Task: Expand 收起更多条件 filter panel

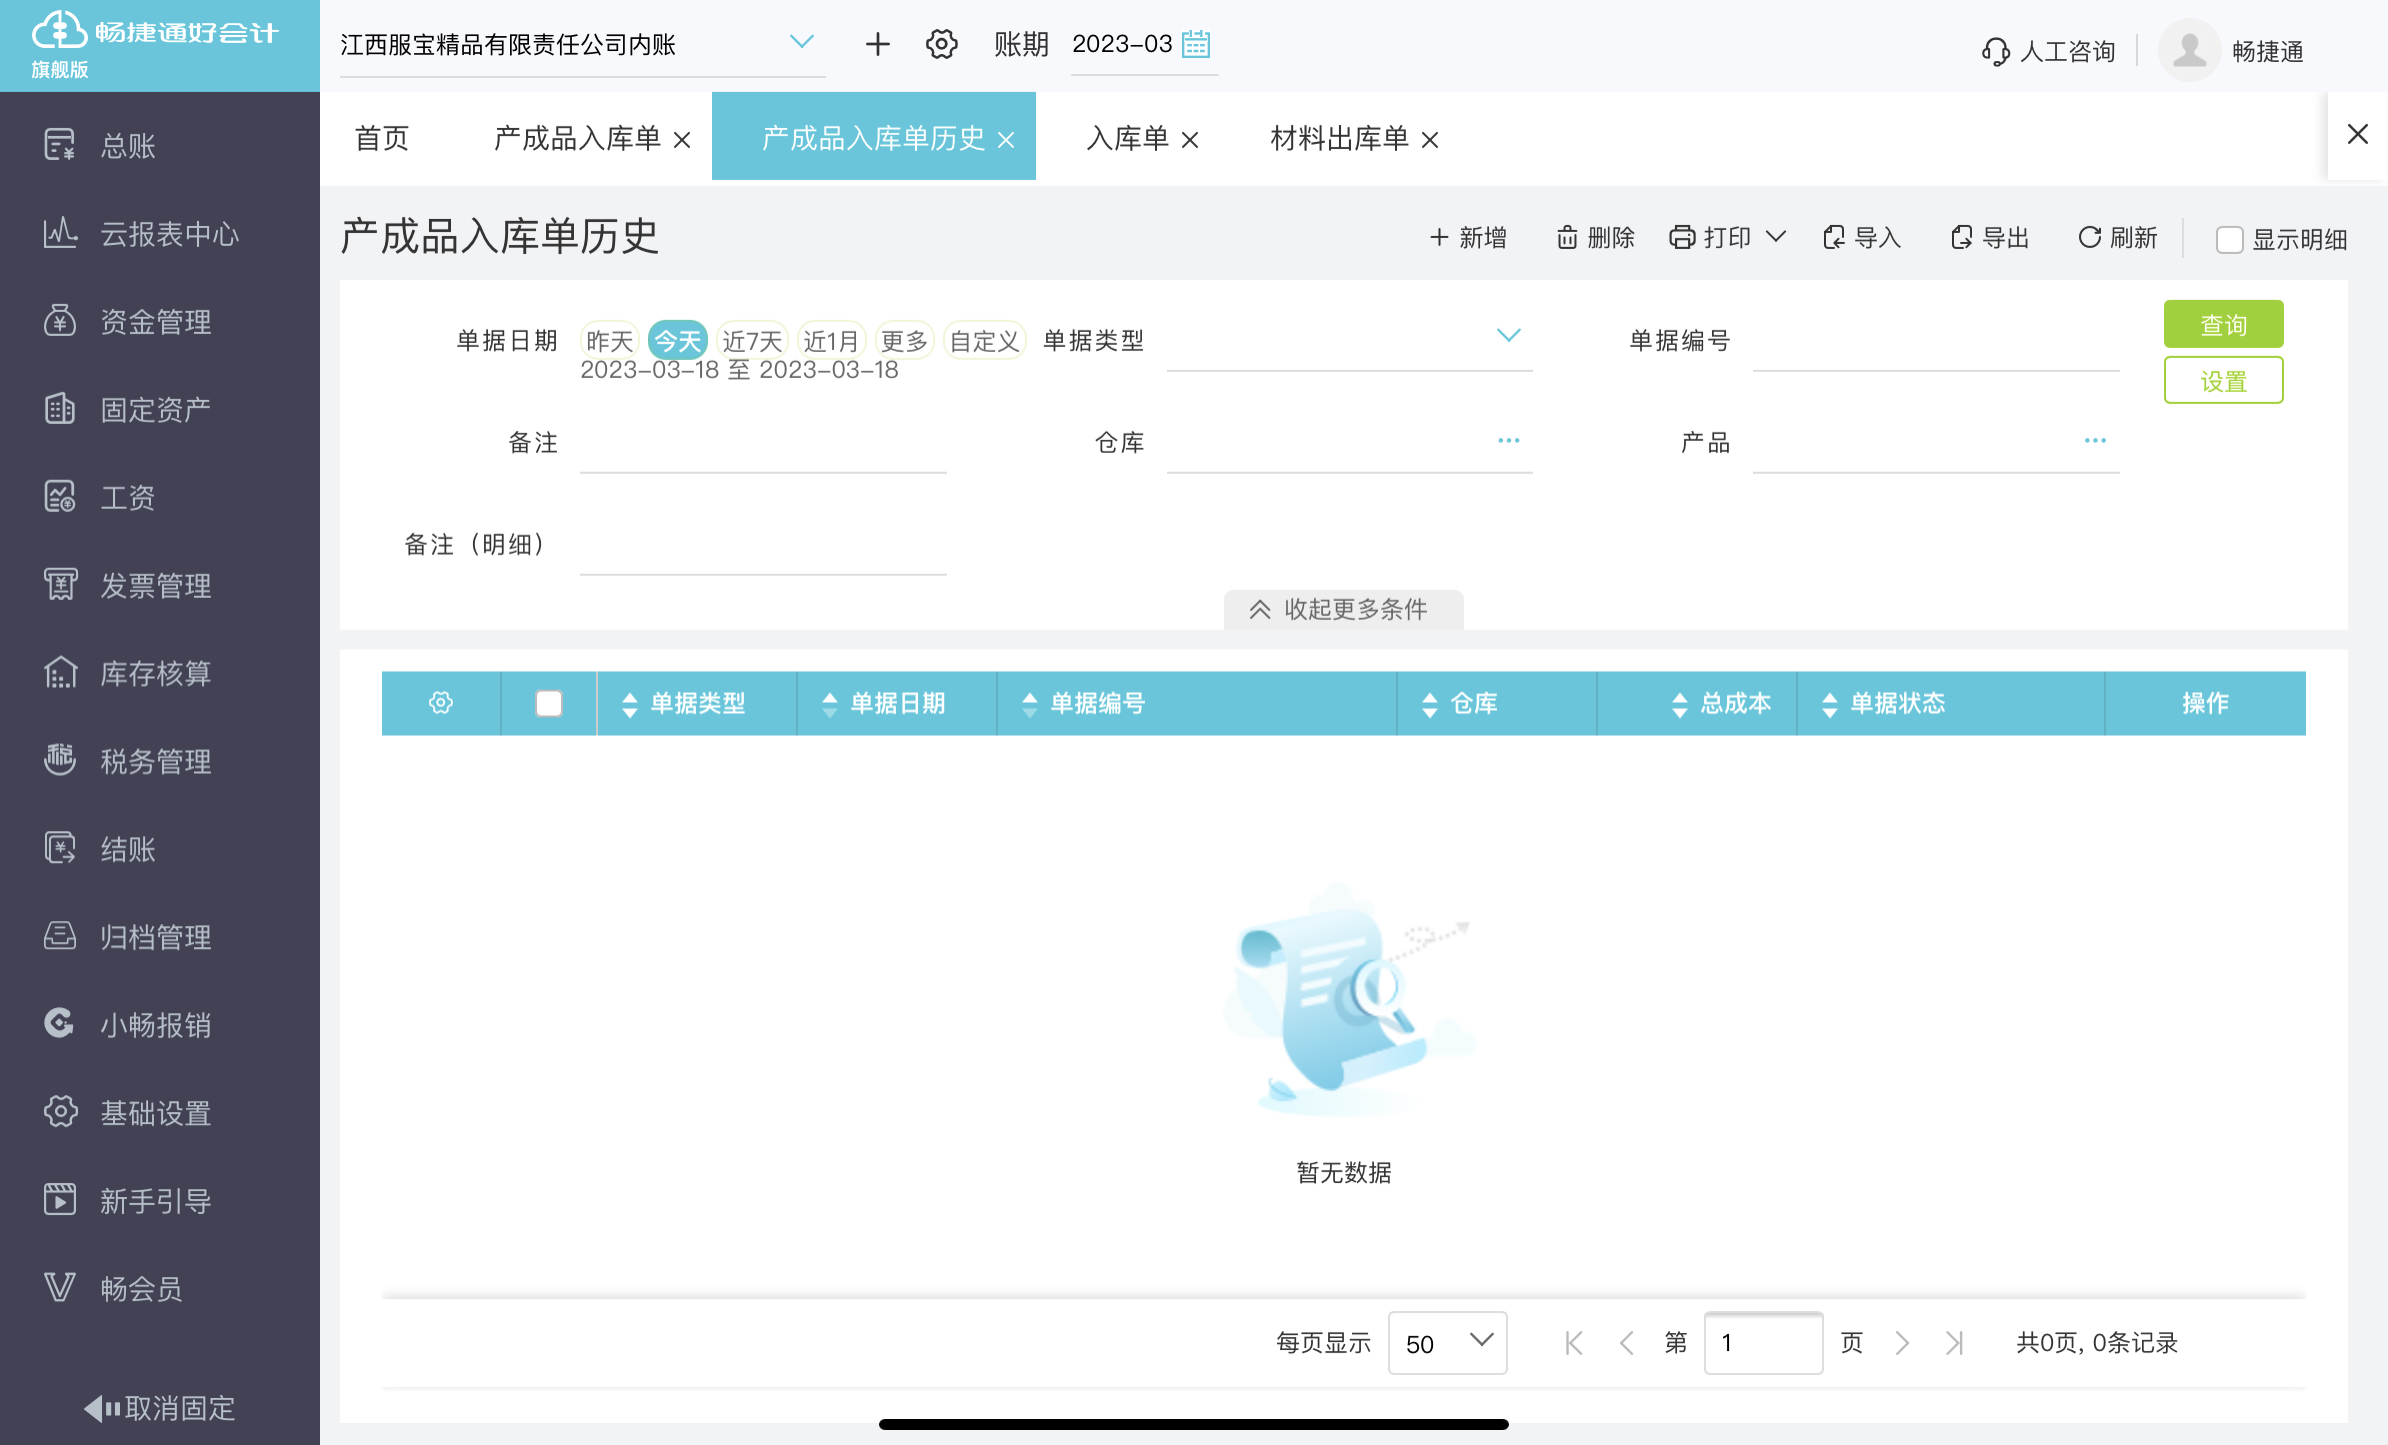Action: 1344,609
